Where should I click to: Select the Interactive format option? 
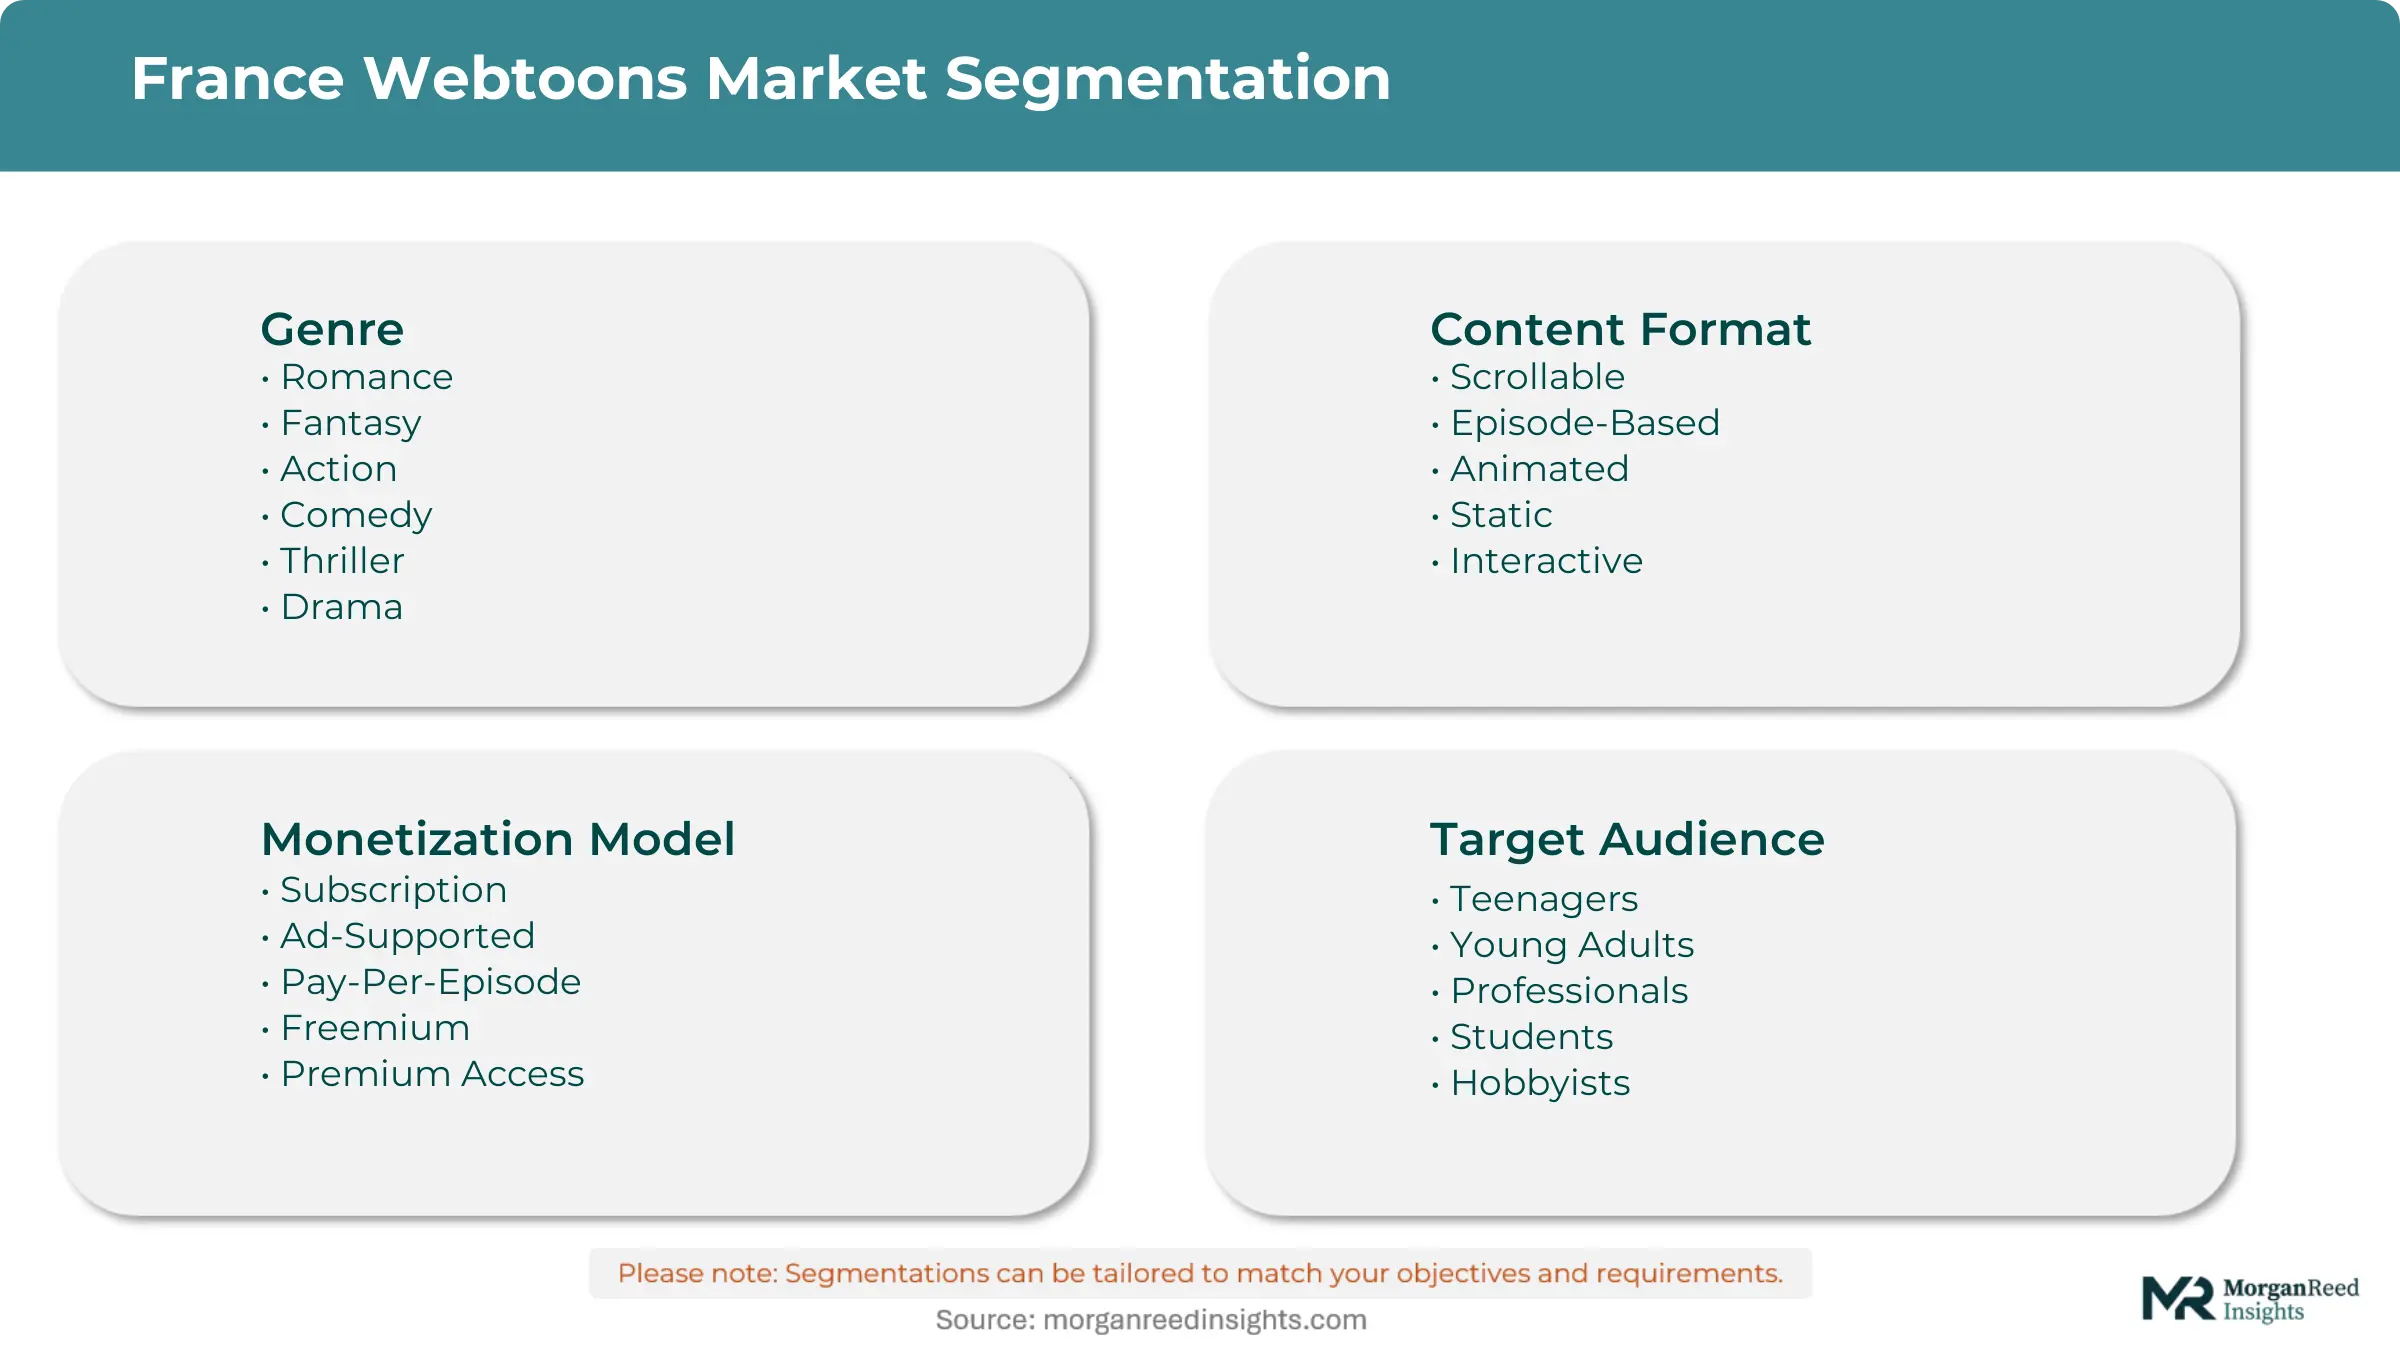[1545, 561]
